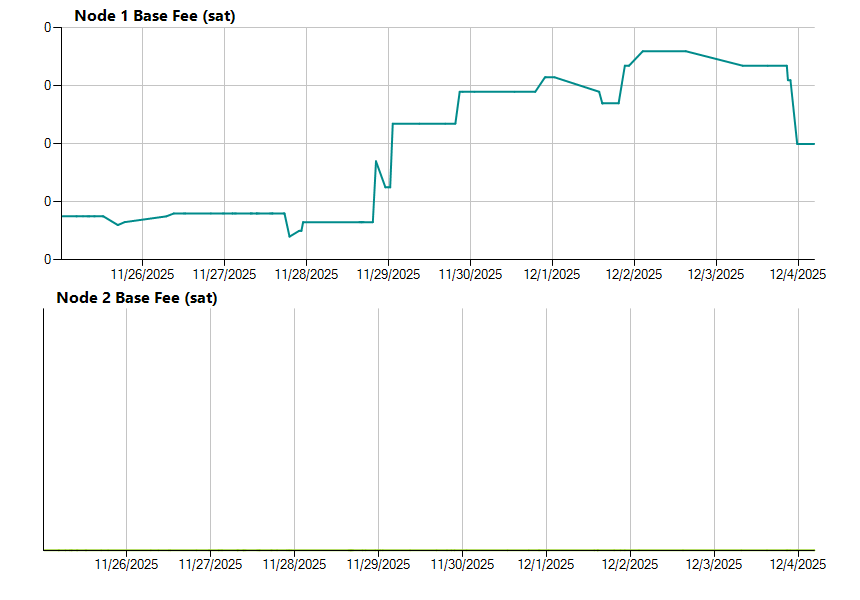Click 11/28/2025 date under Node 2 chart
This screenshot has height=600, width=860.
(x=294, y=564)
